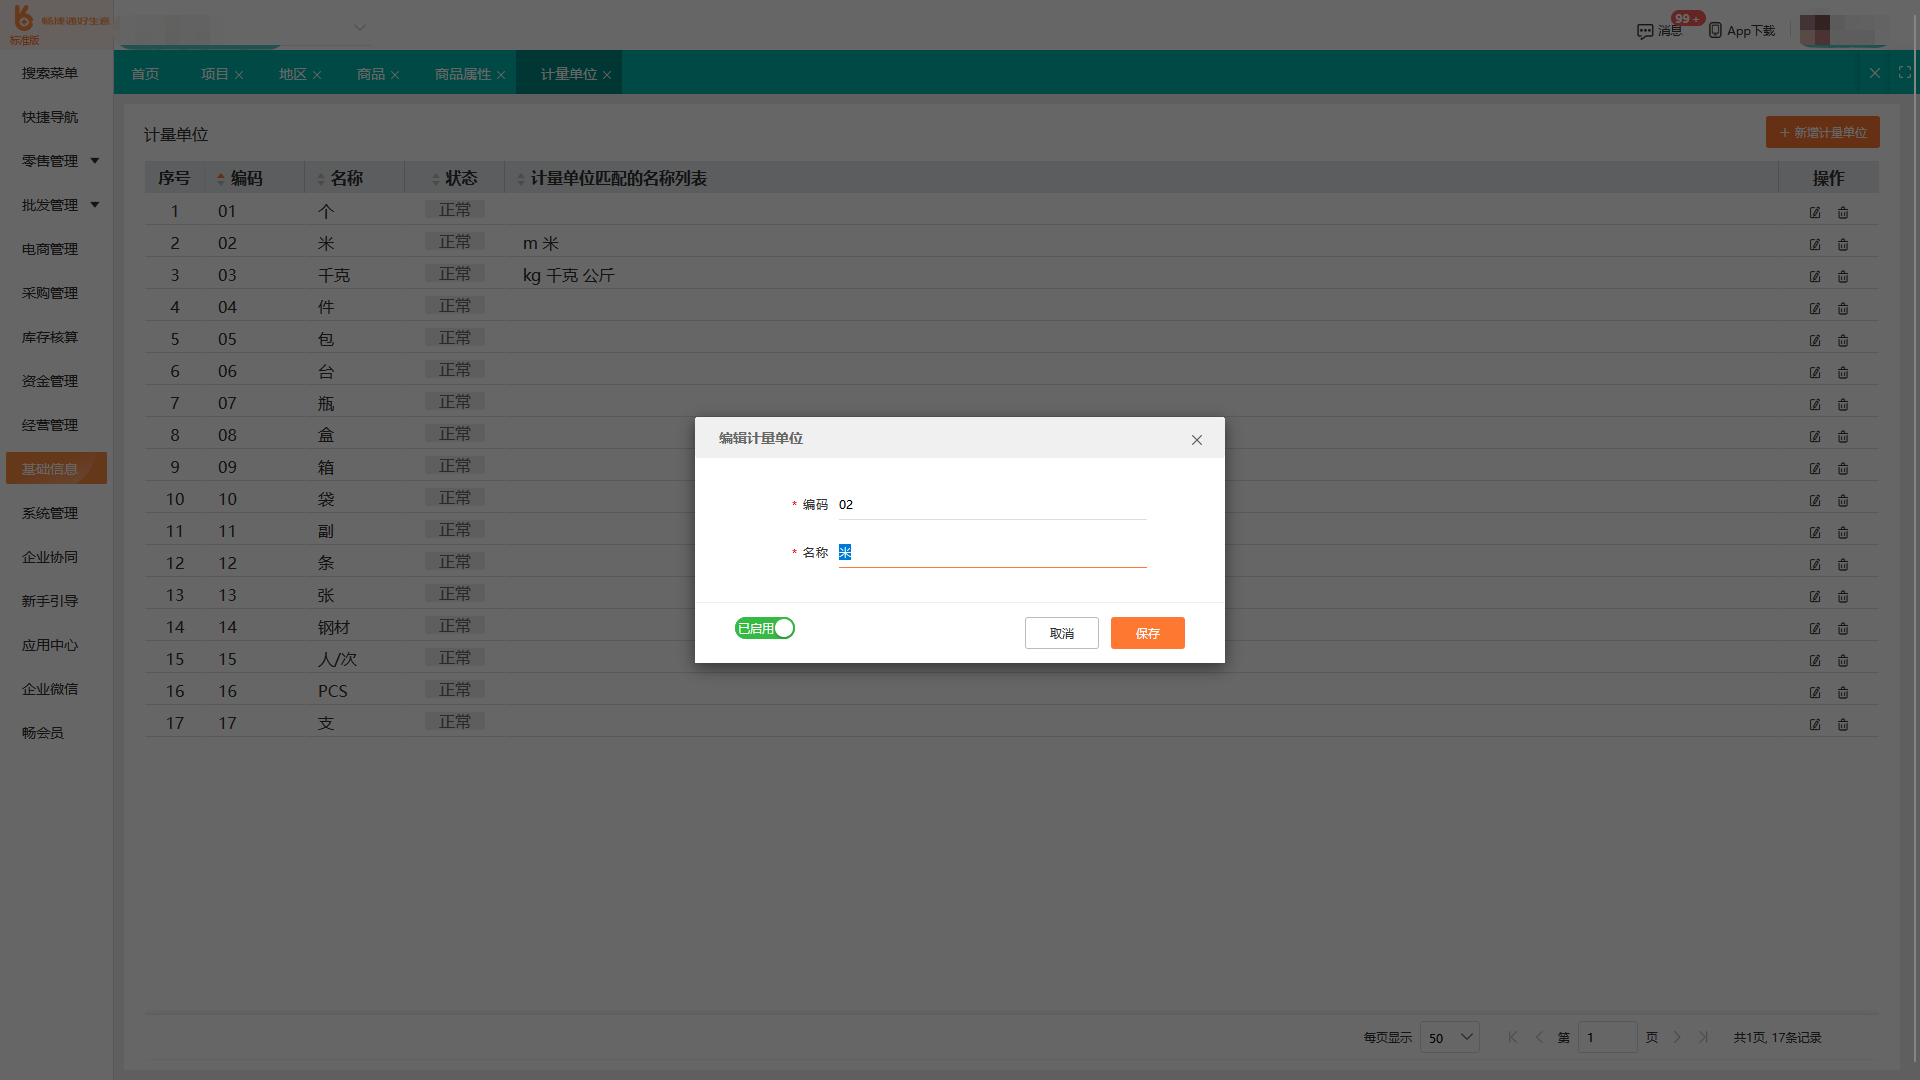Click the 取消 button in dialog
This screenshot has width=1920, height=1080.
pyautogui.click(x=1062, y=633)
